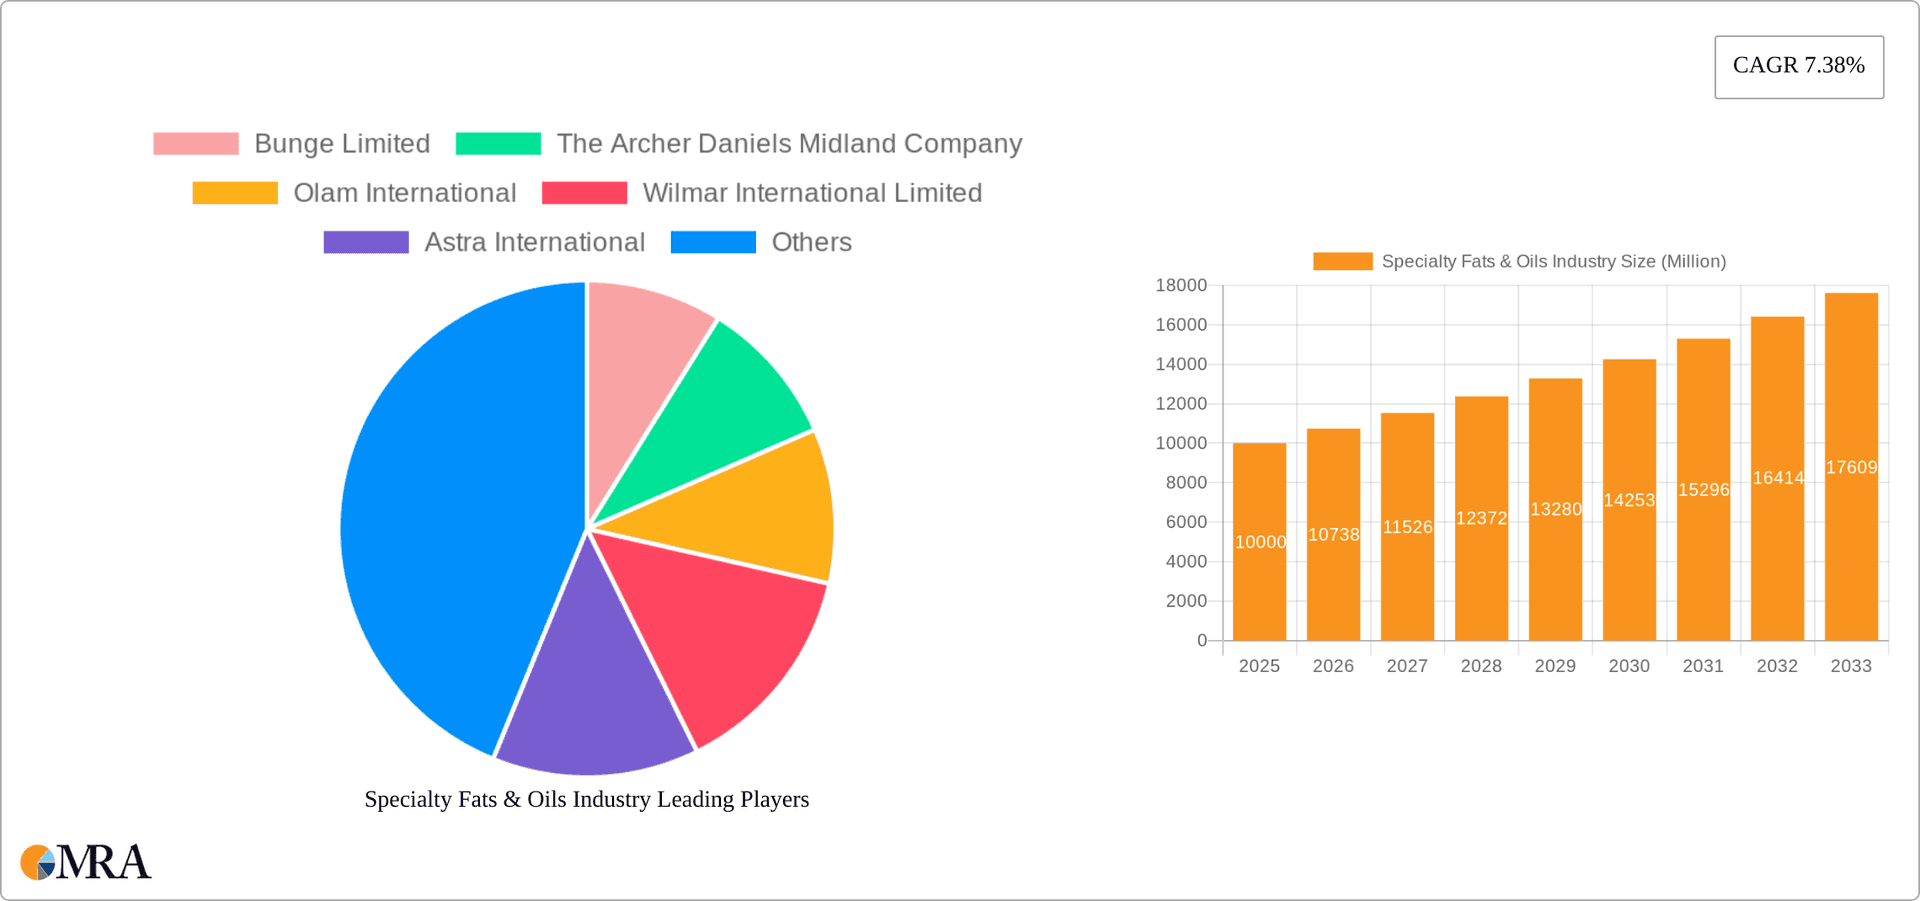Select the 2029 bar showing 13280
The image size is (1920, 901).
1555,510
